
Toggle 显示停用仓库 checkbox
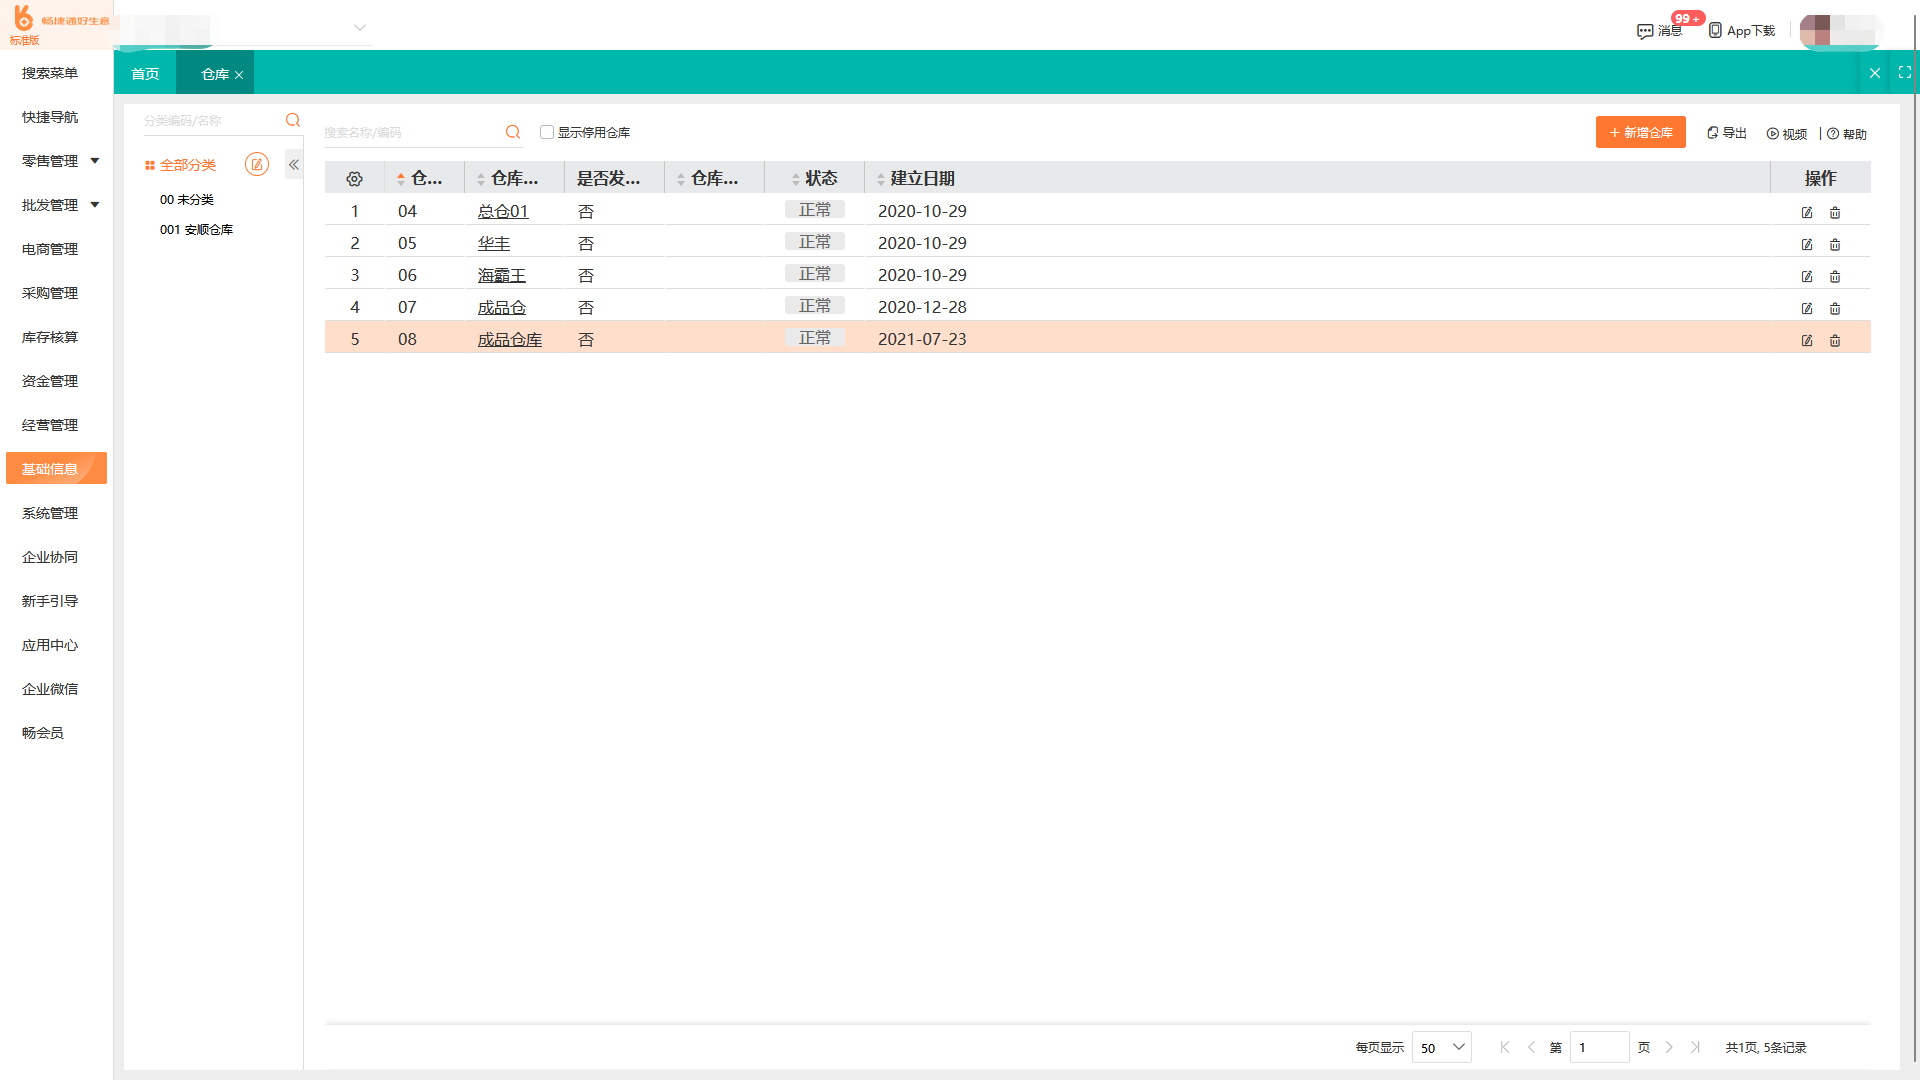click(546, 132)
